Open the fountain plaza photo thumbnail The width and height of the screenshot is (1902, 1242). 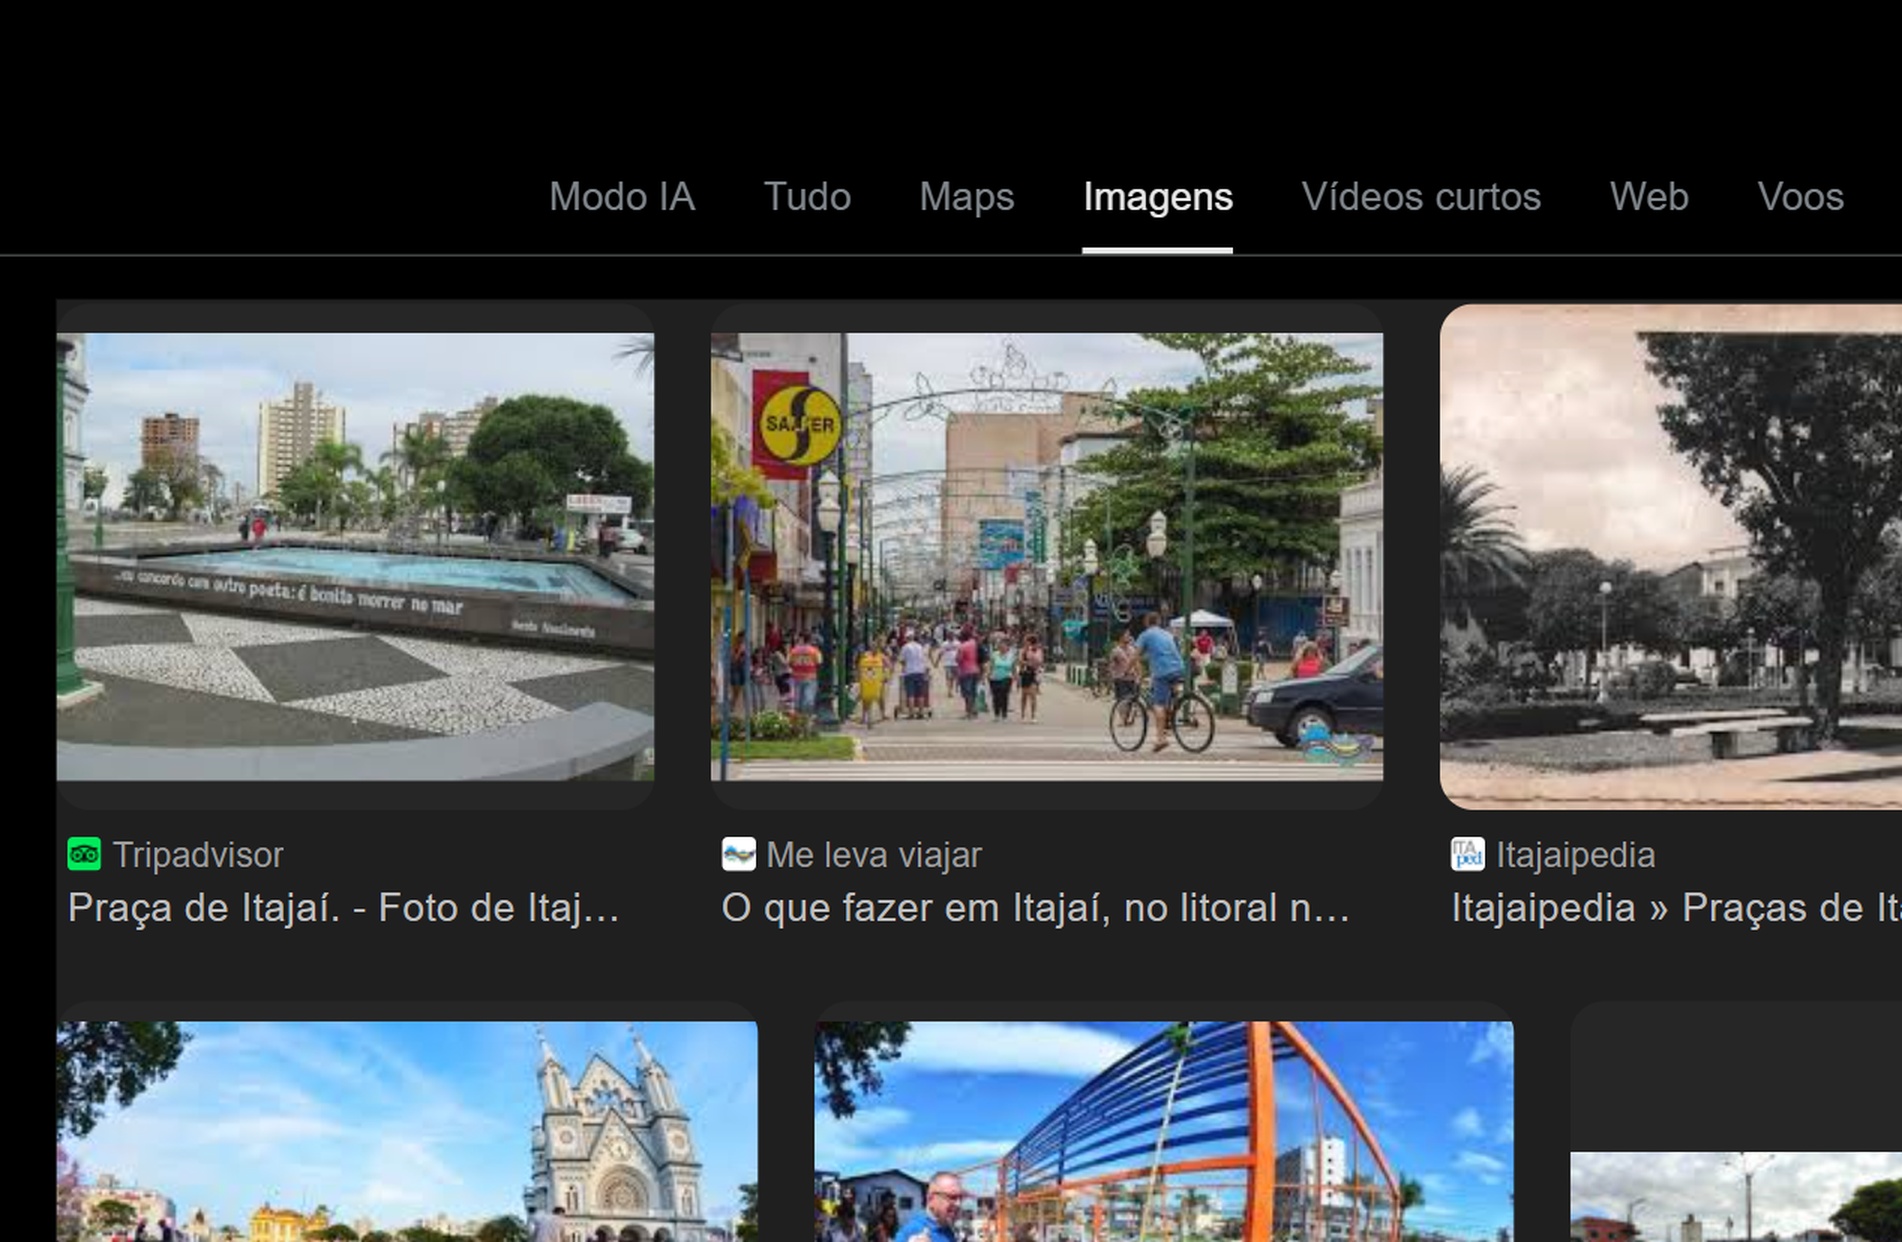pyautogui.click(x=356, y=556)
